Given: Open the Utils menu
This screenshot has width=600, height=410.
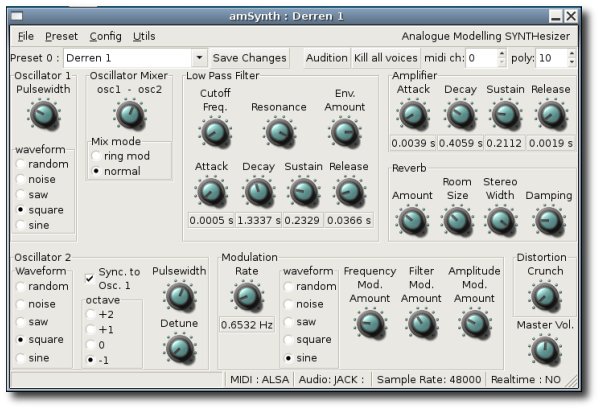Looking at the screenshot, I should click(x=144, y=36).
